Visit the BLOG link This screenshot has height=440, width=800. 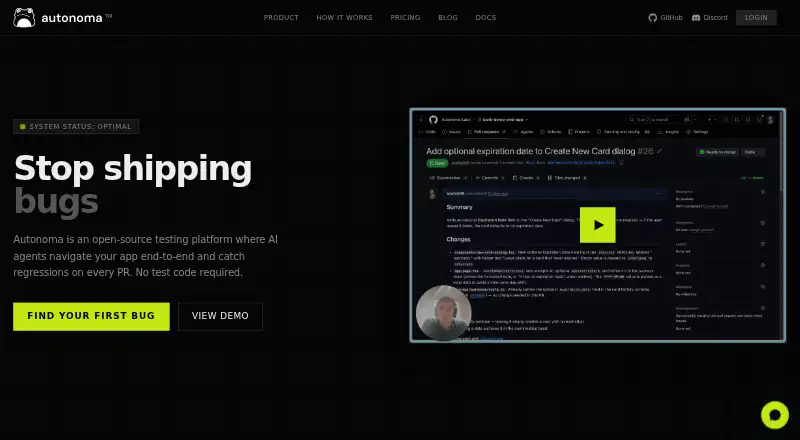point(448,17)
